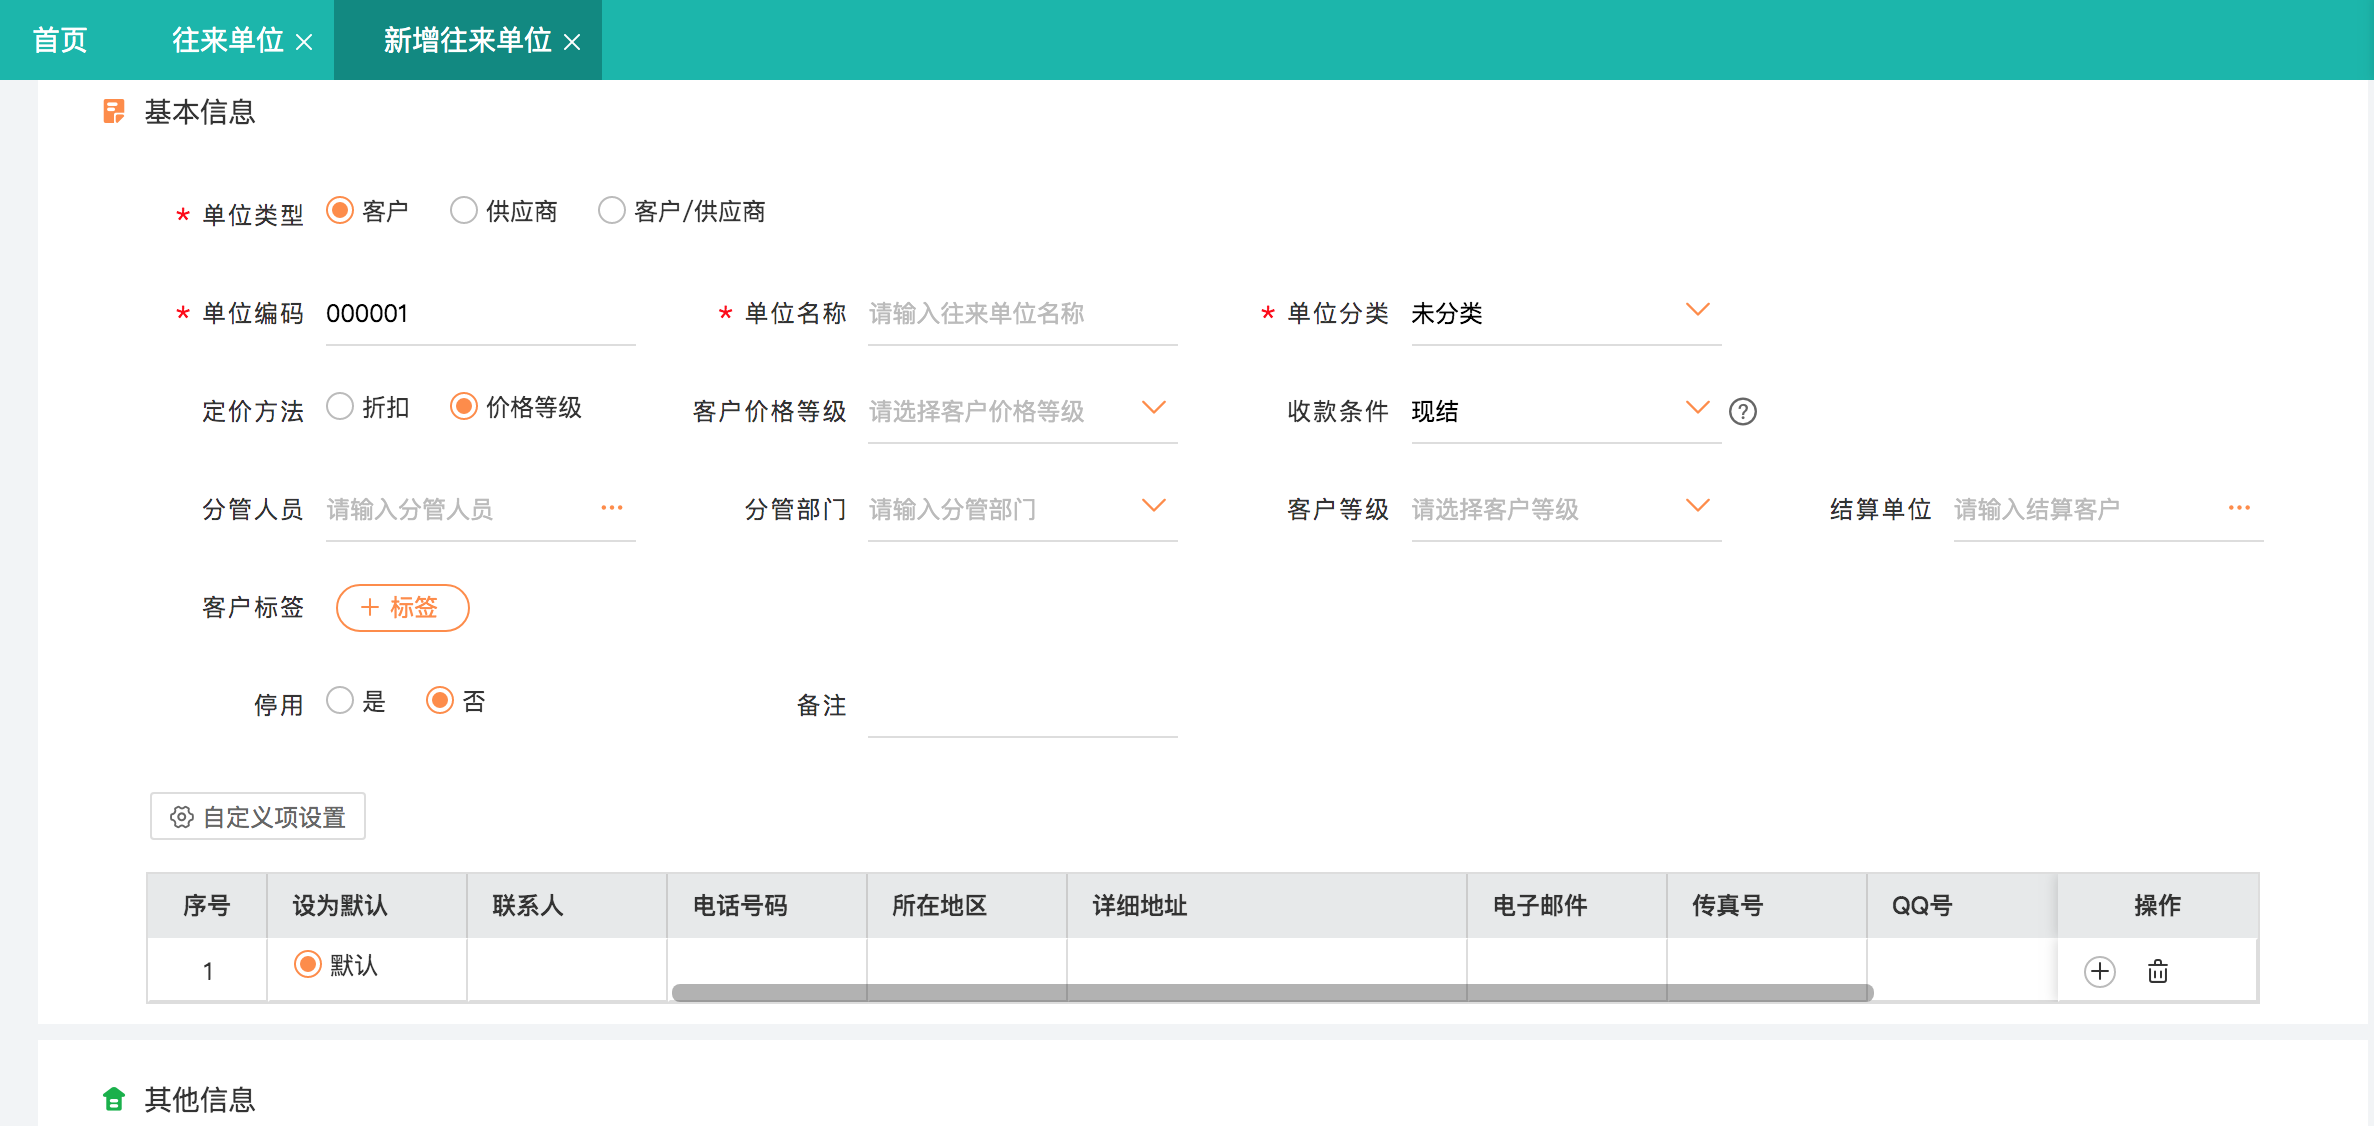Expand 客户价格等级 dropdown
Viewport: 2374px width, 1126px height.
pyautogui.click(x=1158, y=409)
